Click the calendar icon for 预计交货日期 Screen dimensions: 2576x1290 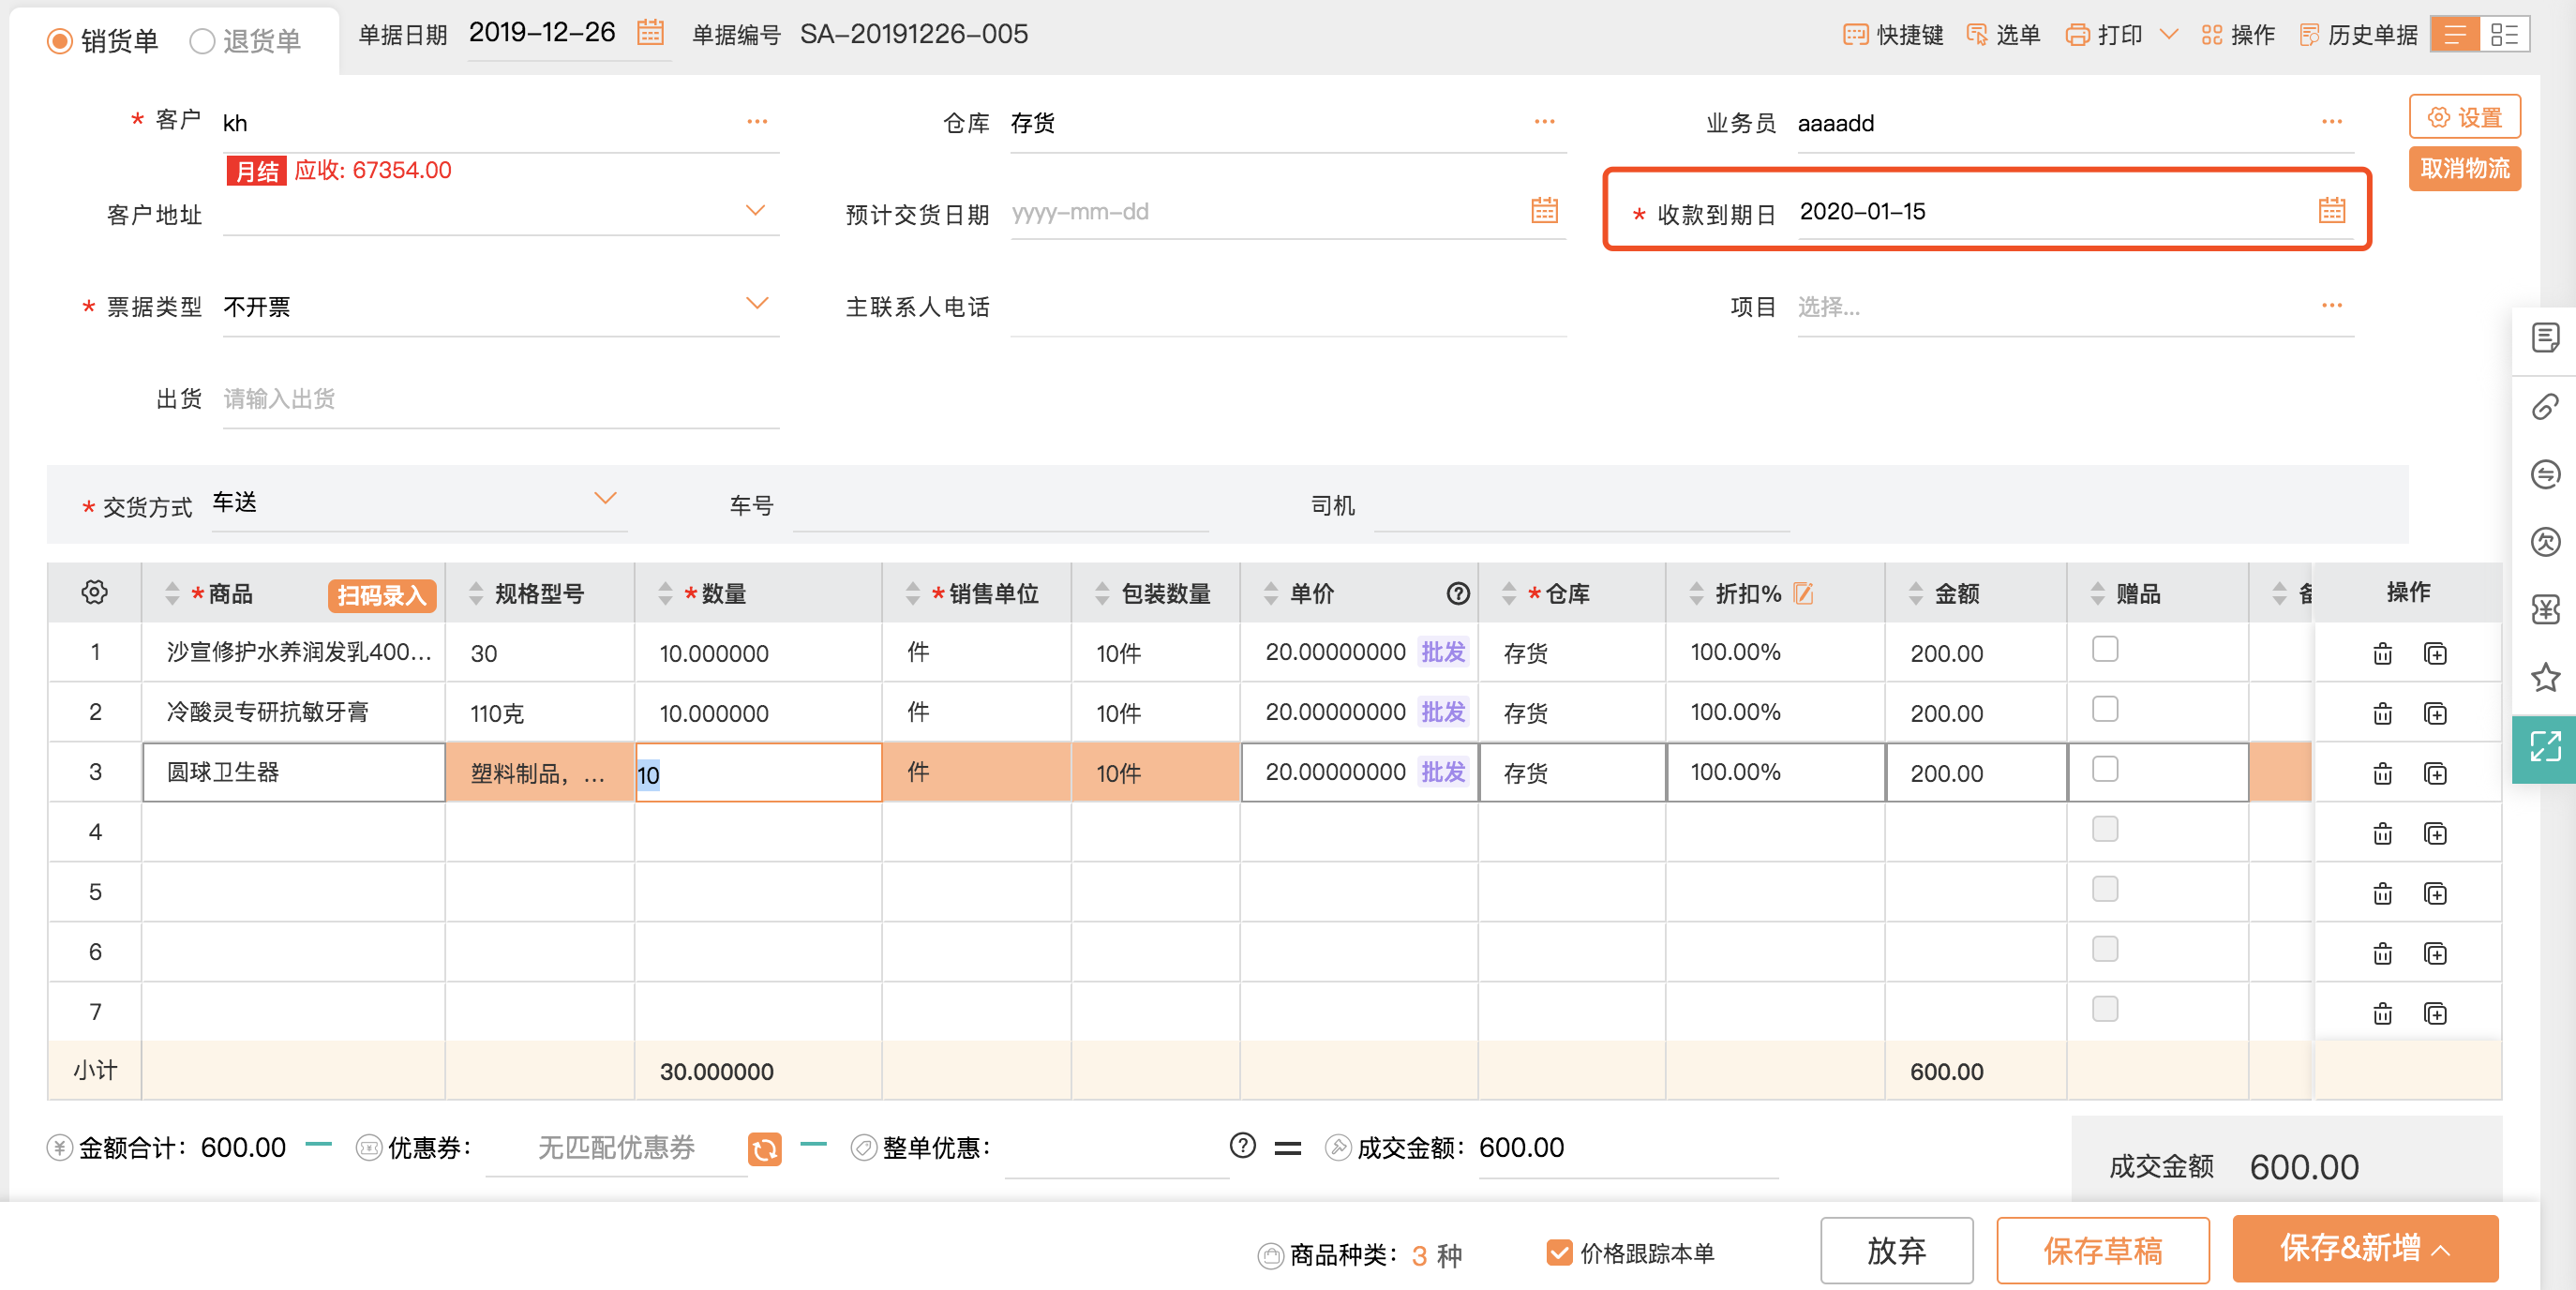(1541, 211)
